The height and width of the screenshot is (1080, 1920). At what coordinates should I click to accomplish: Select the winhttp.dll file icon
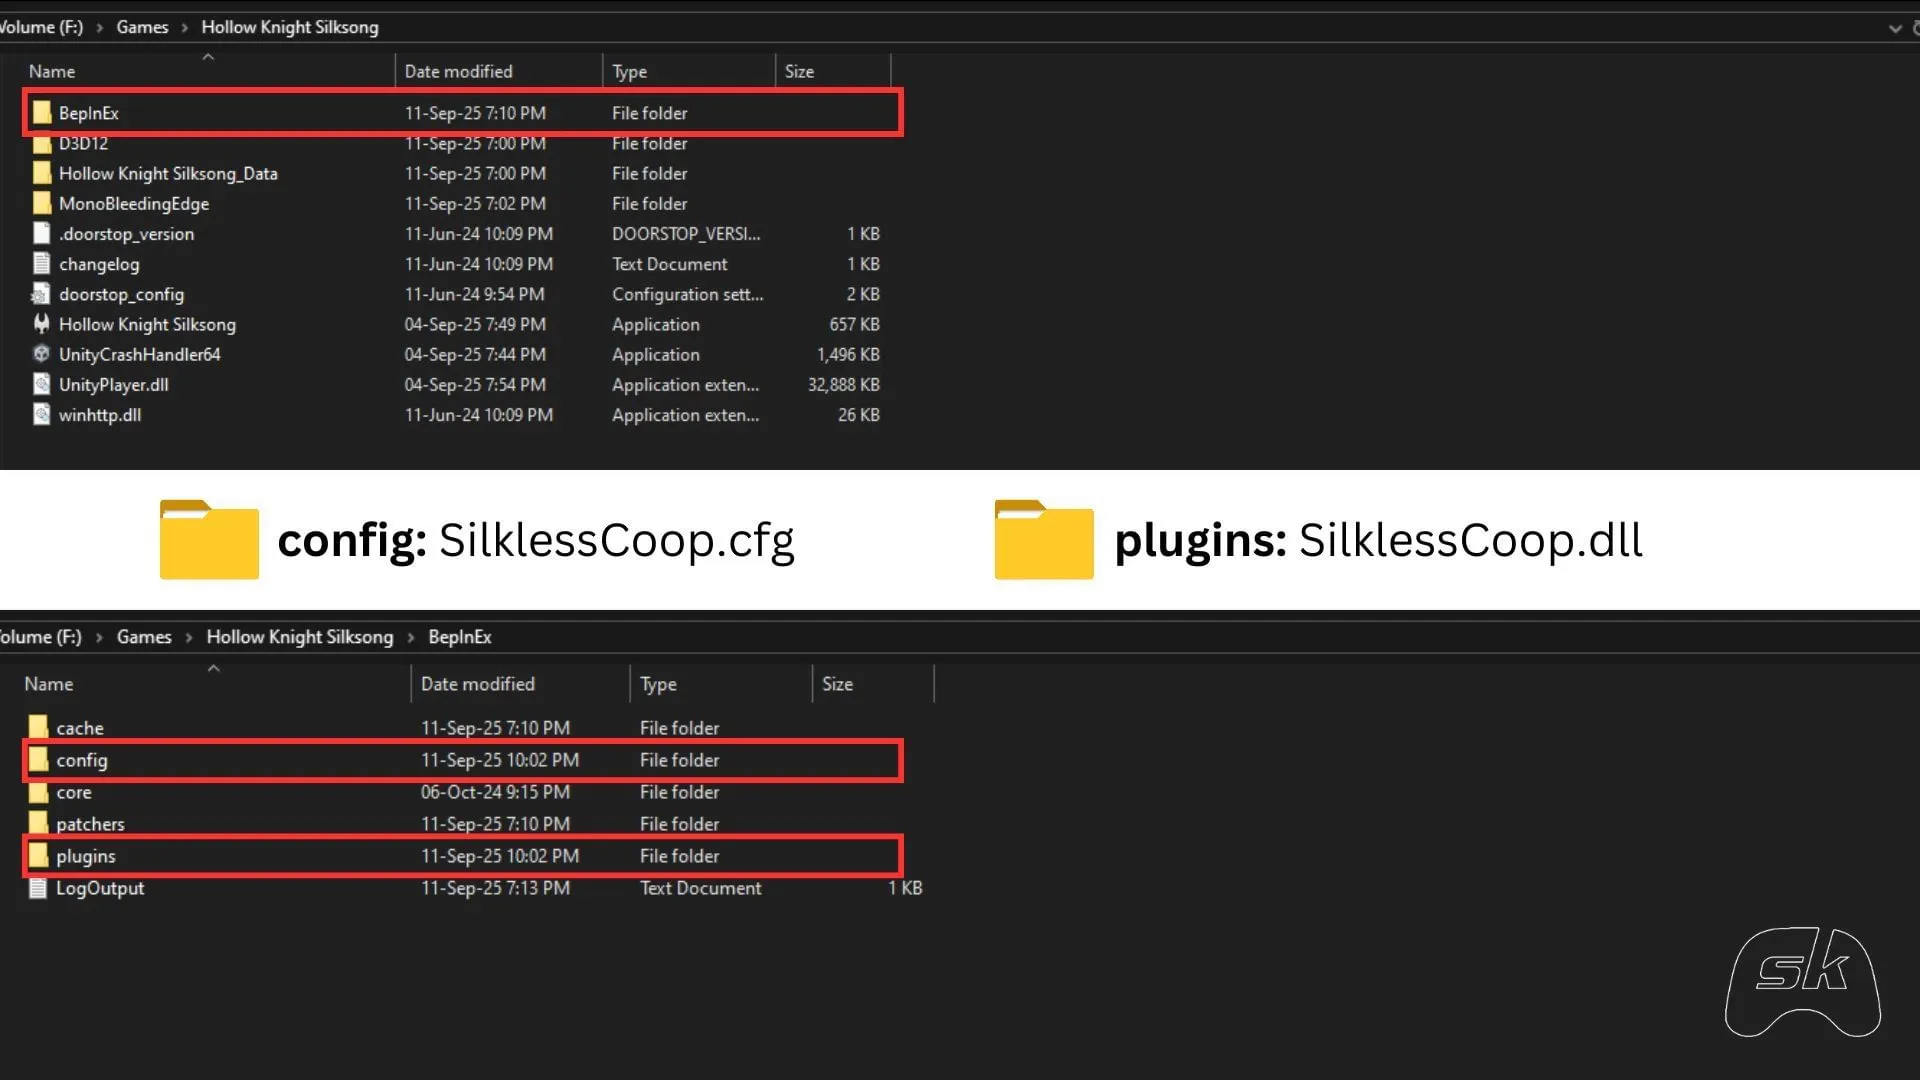pos(41,414)
